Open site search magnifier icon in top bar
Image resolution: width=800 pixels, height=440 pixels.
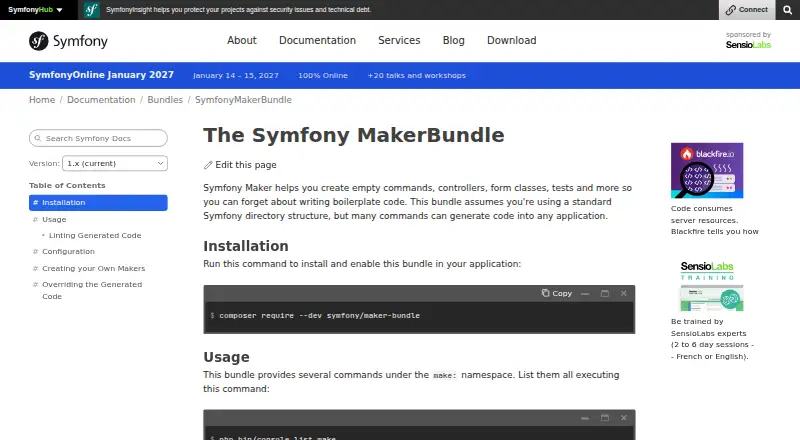[x=787, y=10]
